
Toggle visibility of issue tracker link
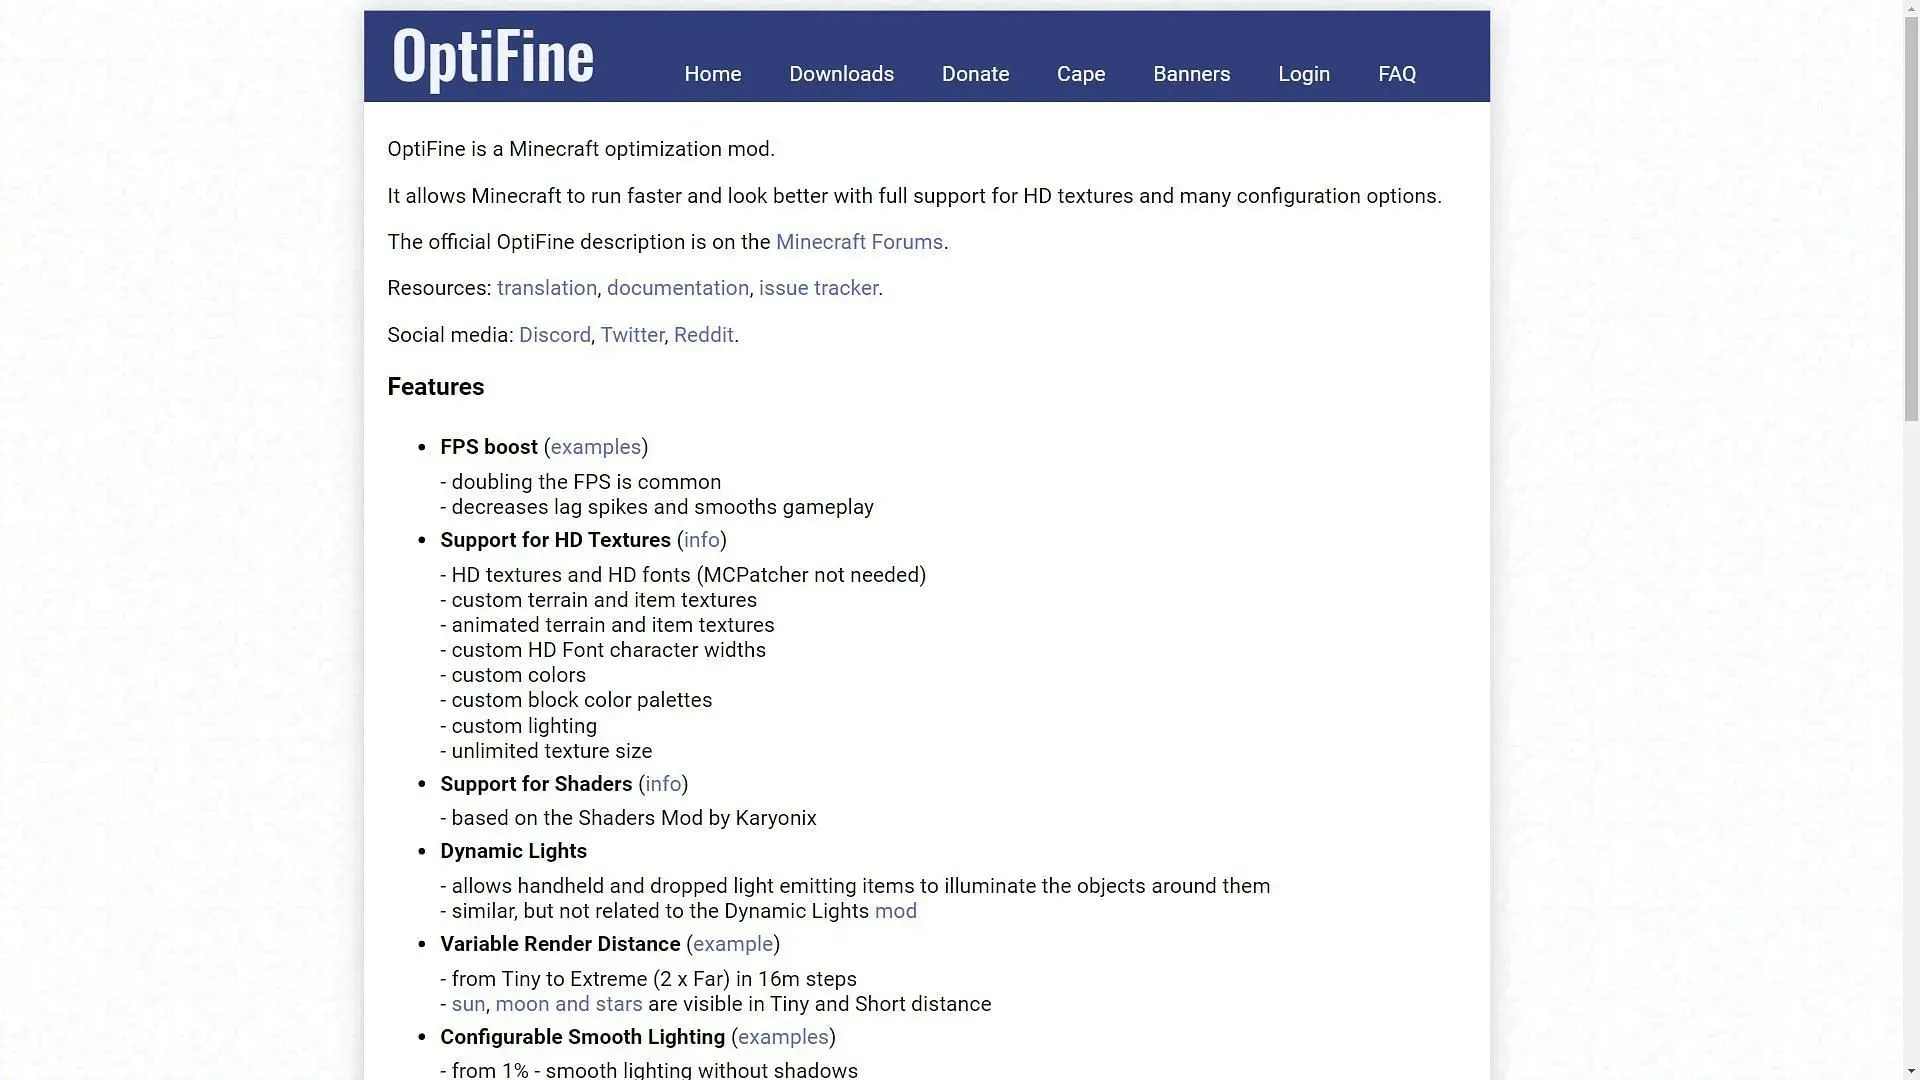pos(819,287)
